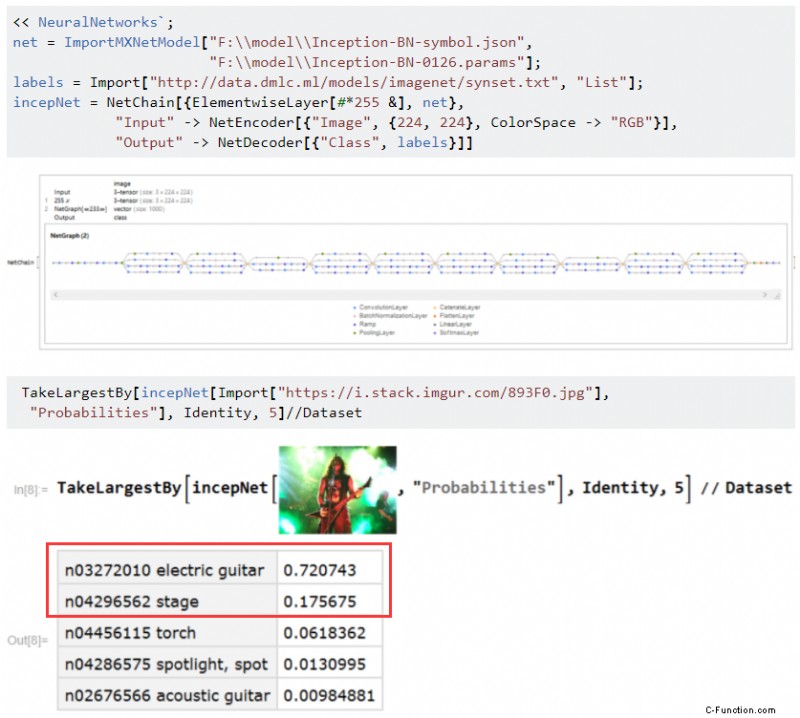Click the 'n02676566 acoustic guitar' entry
Image resolution: width=800 pixels, height=718 pixels.
(165, 695)
